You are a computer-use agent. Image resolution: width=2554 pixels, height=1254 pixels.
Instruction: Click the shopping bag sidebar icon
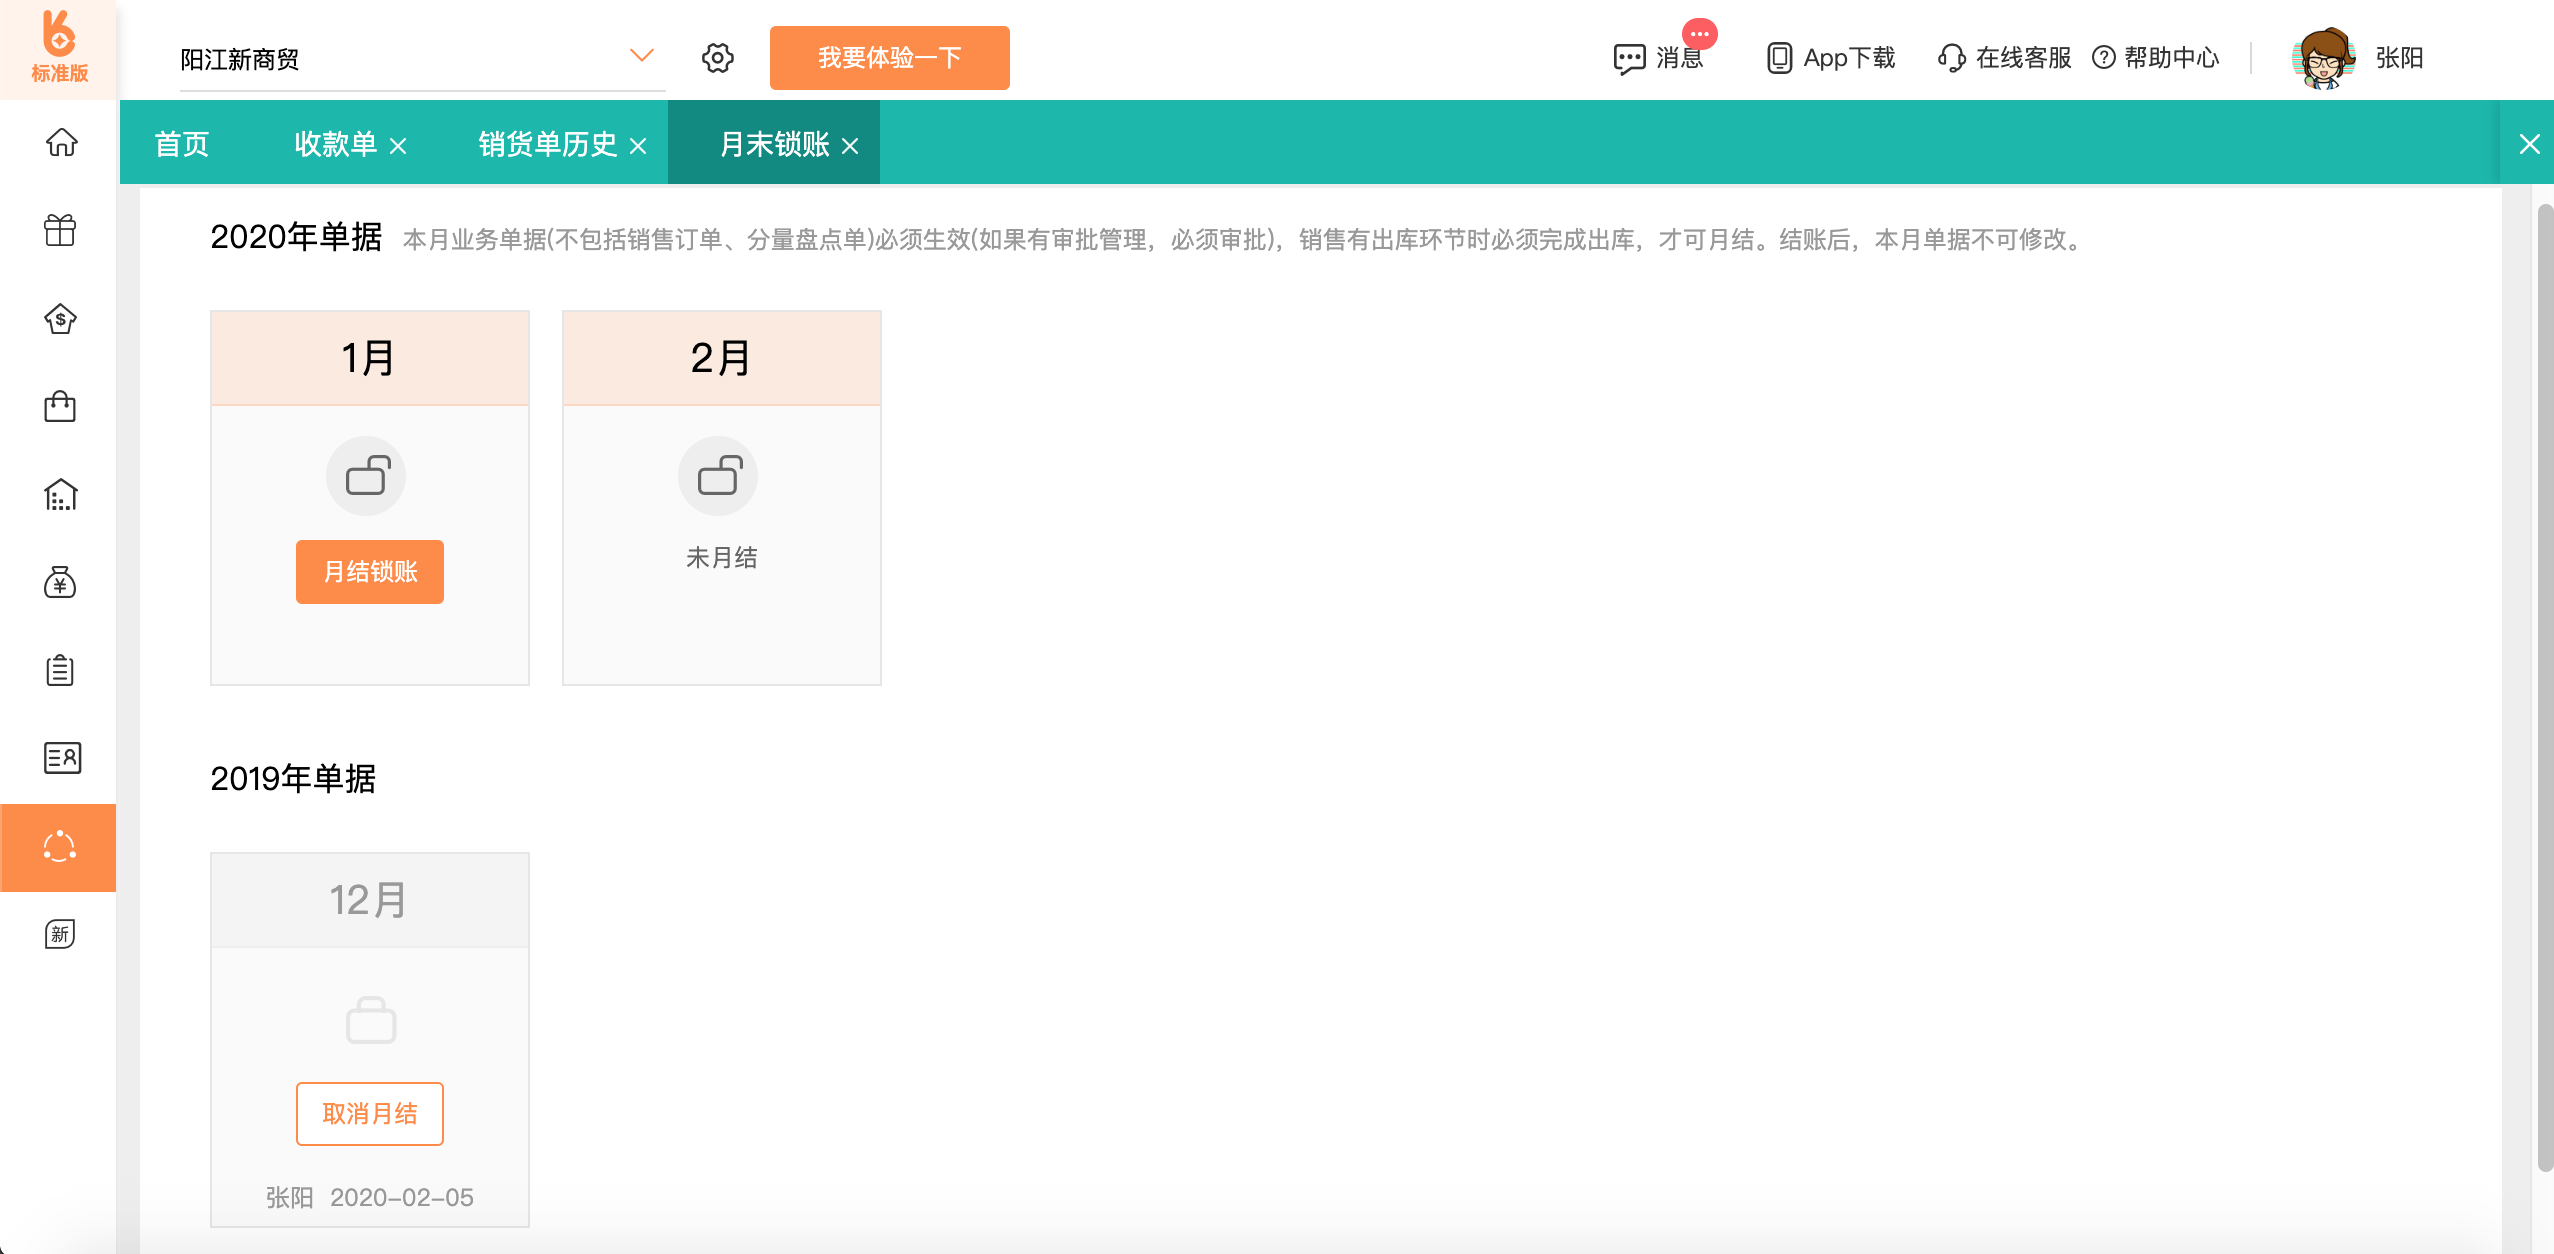click(x=60, y=404)
